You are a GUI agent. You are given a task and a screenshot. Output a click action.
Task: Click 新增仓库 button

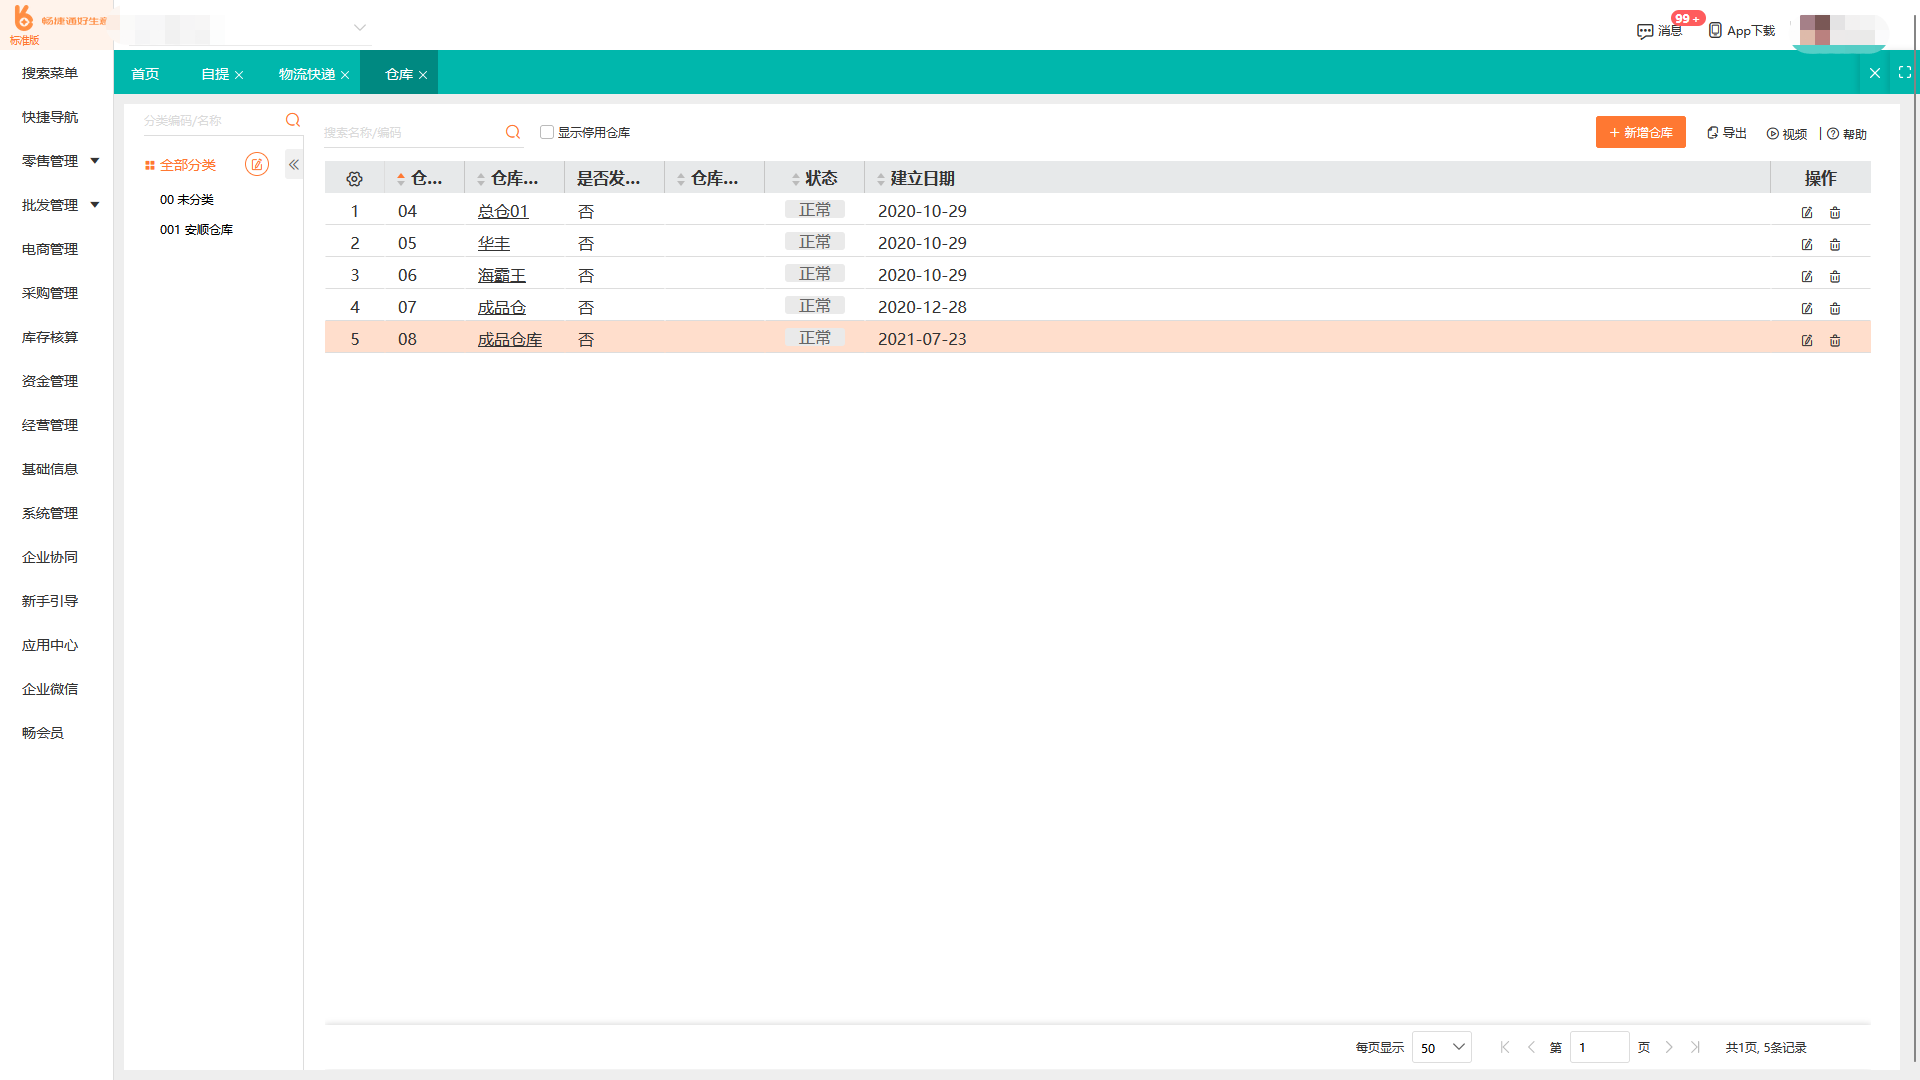(1639, 131)
